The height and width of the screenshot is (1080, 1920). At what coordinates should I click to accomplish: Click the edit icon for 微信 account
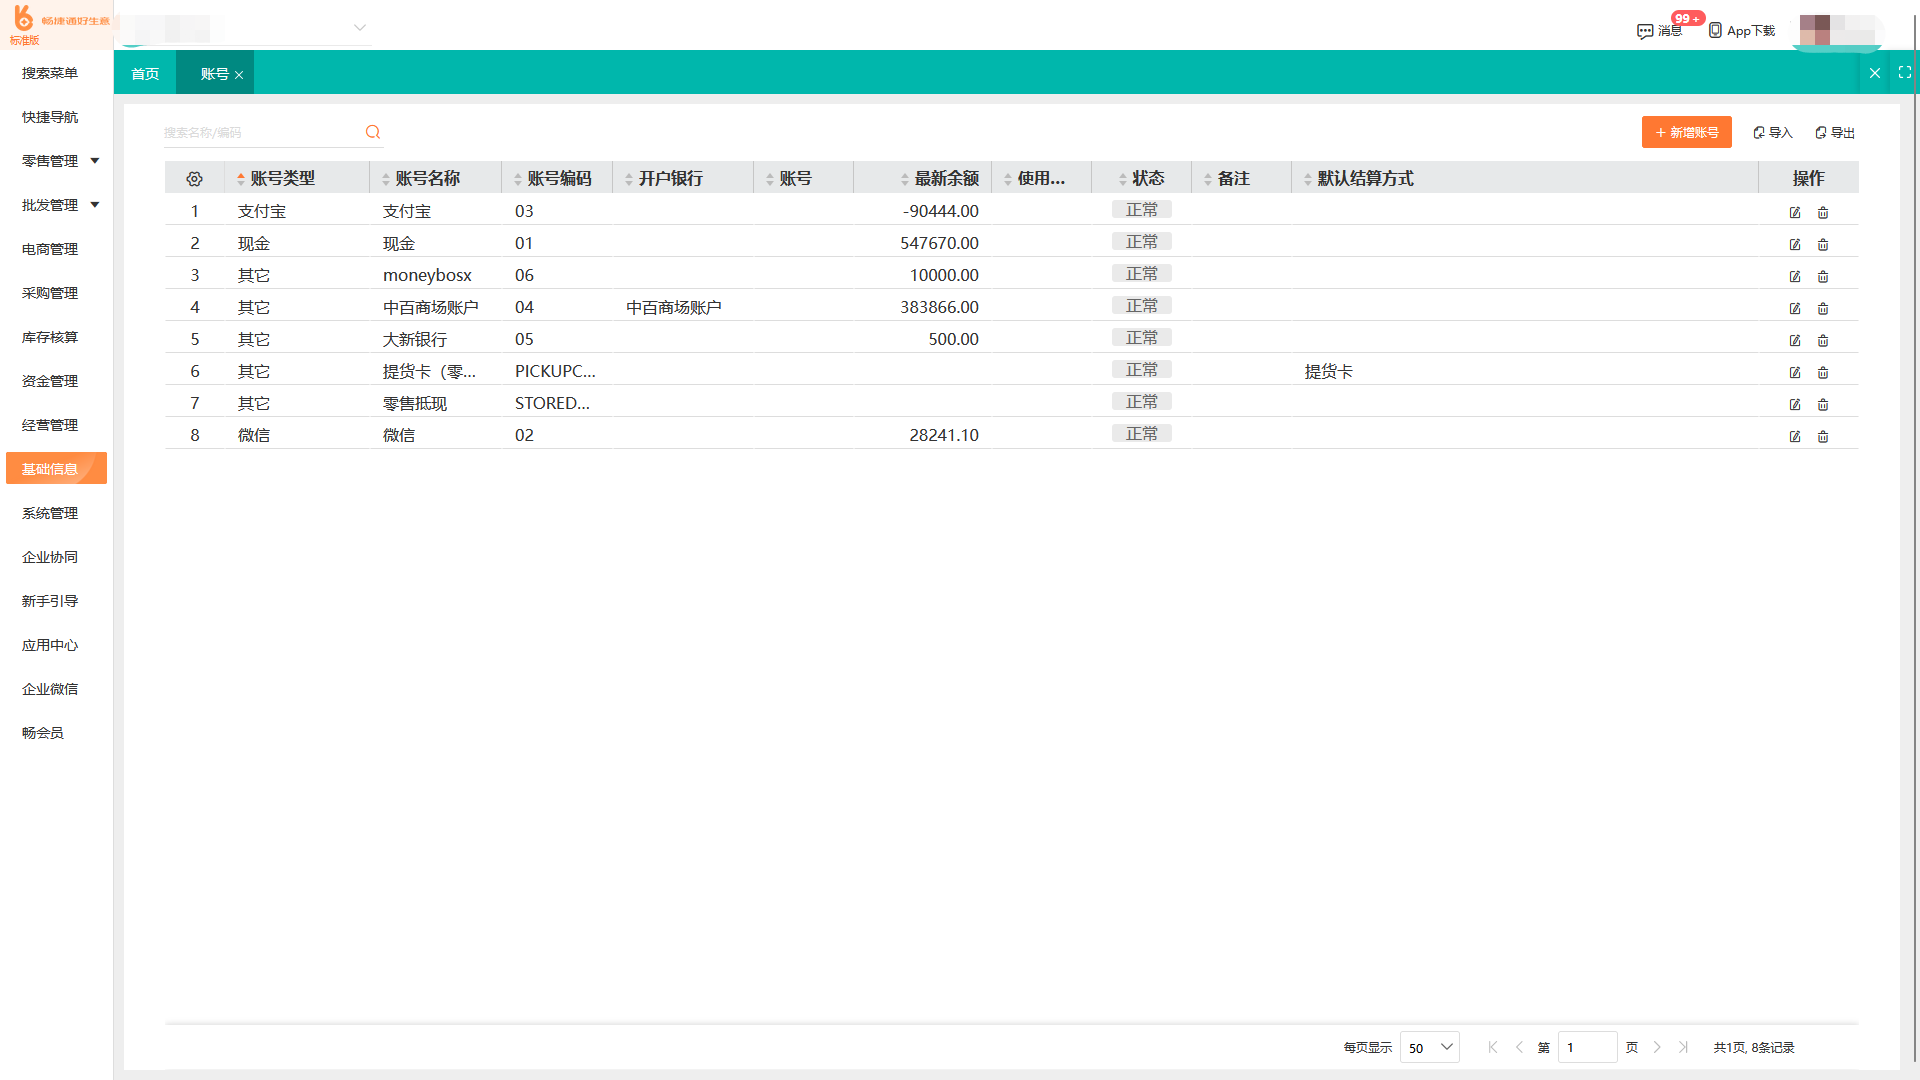[x=1795, y=434]
